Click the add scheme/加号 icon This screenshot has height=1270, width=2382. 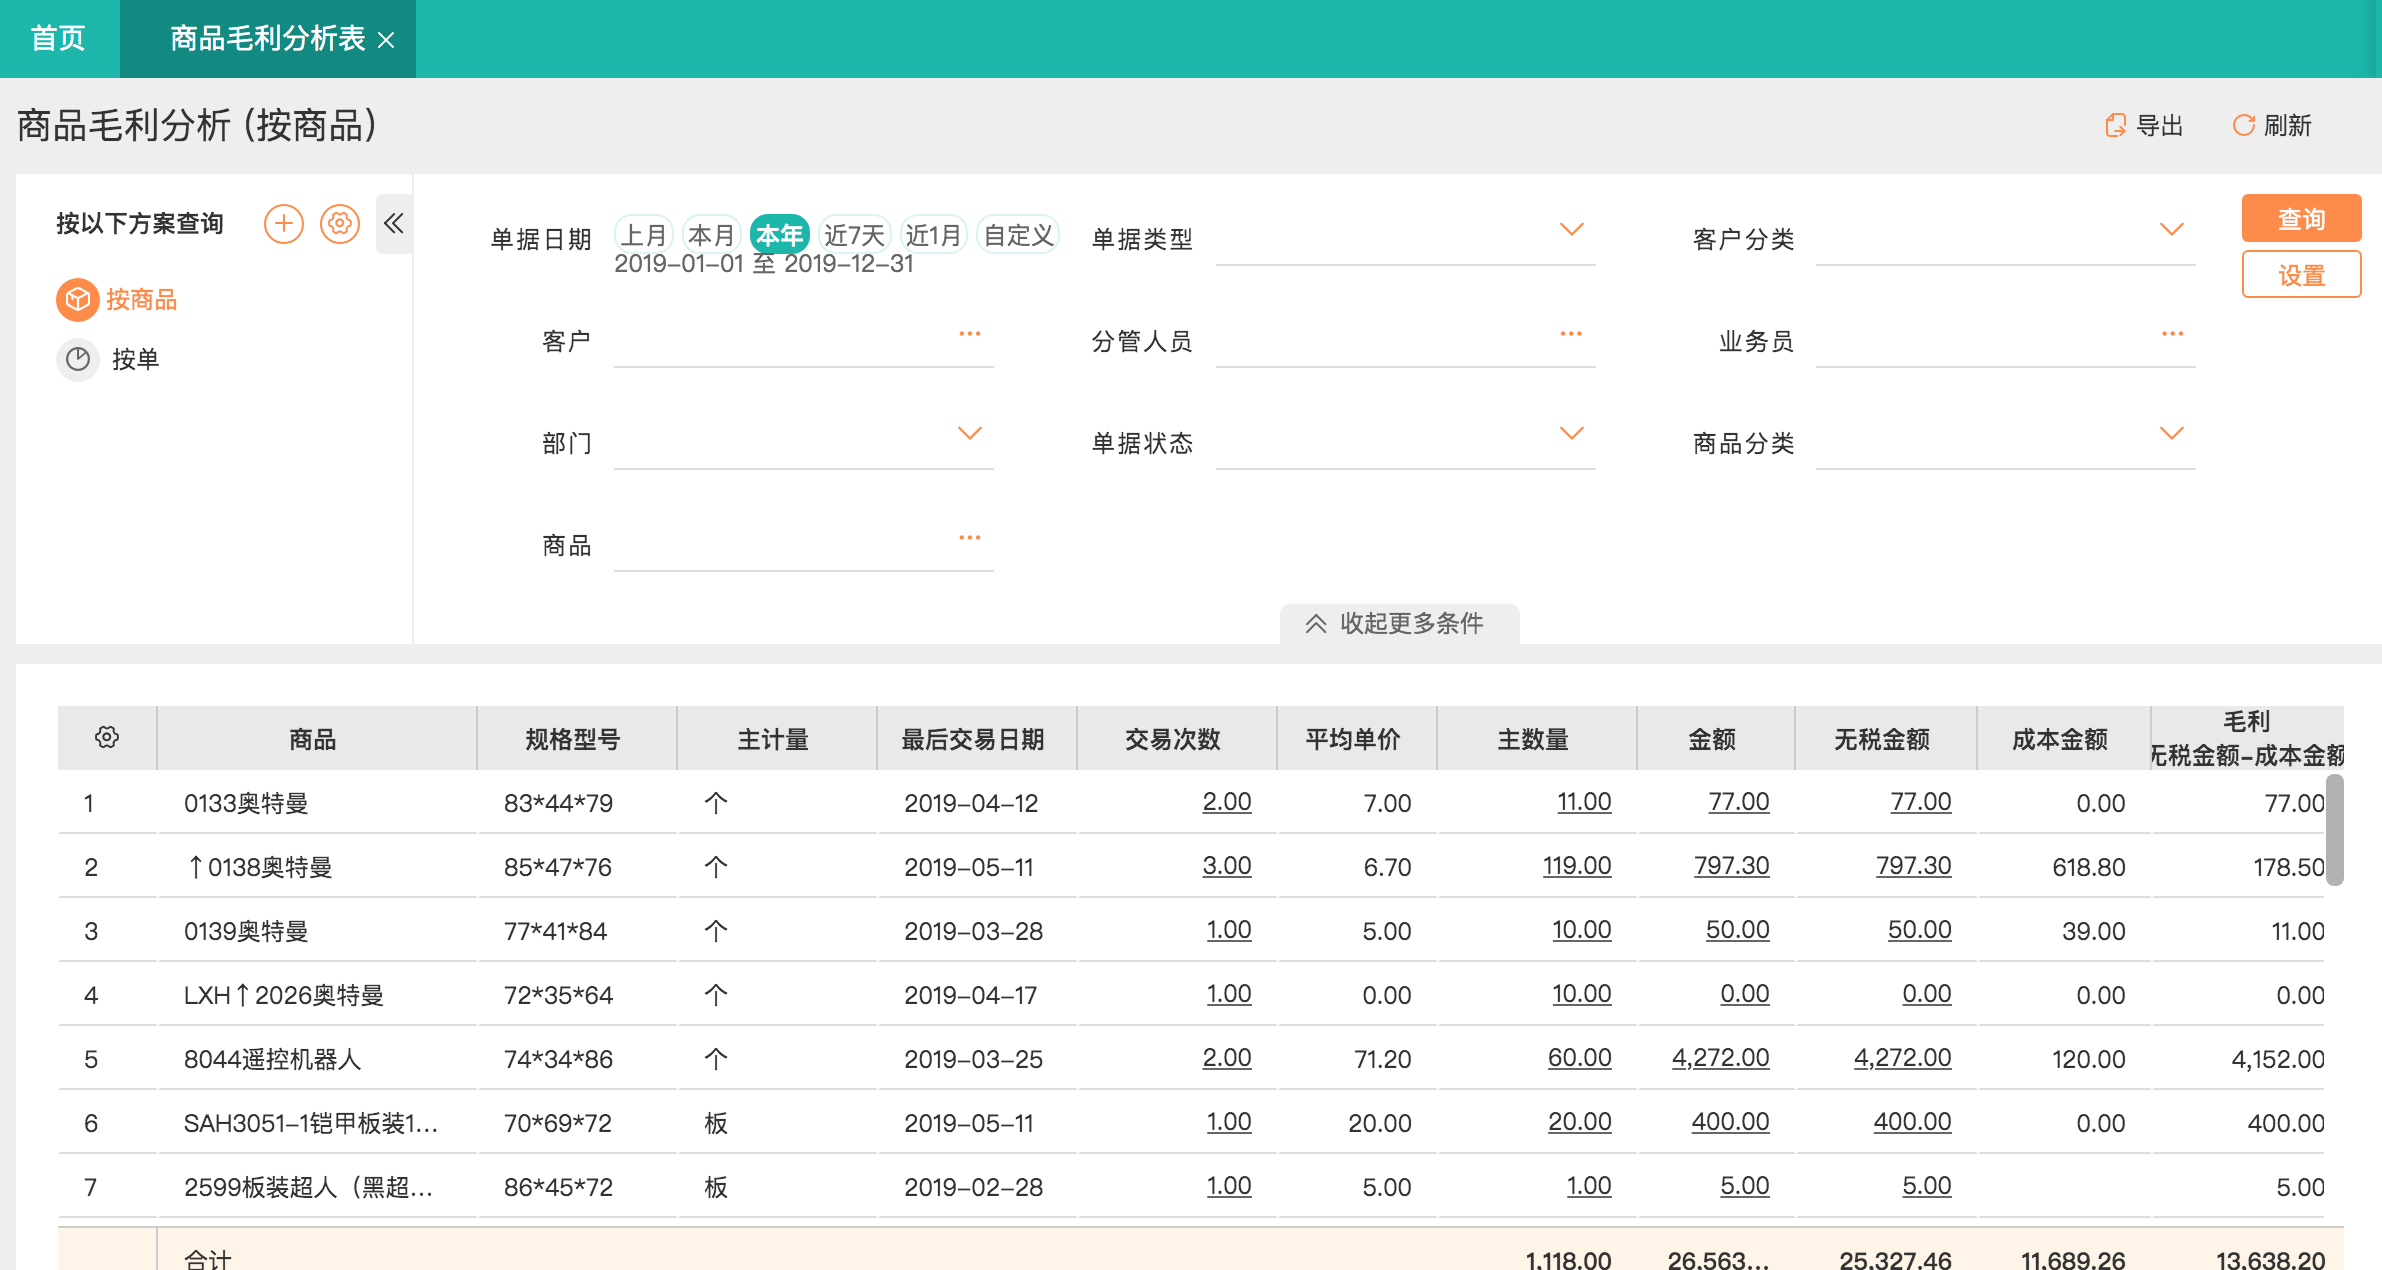pyautogui.click(x=284, y=222)
